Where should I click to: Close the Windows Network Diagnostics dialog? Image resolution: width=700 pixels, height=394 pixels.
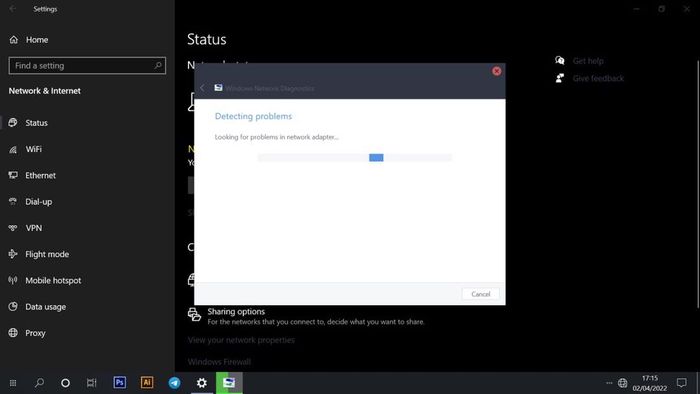click(x=496, y=71)
